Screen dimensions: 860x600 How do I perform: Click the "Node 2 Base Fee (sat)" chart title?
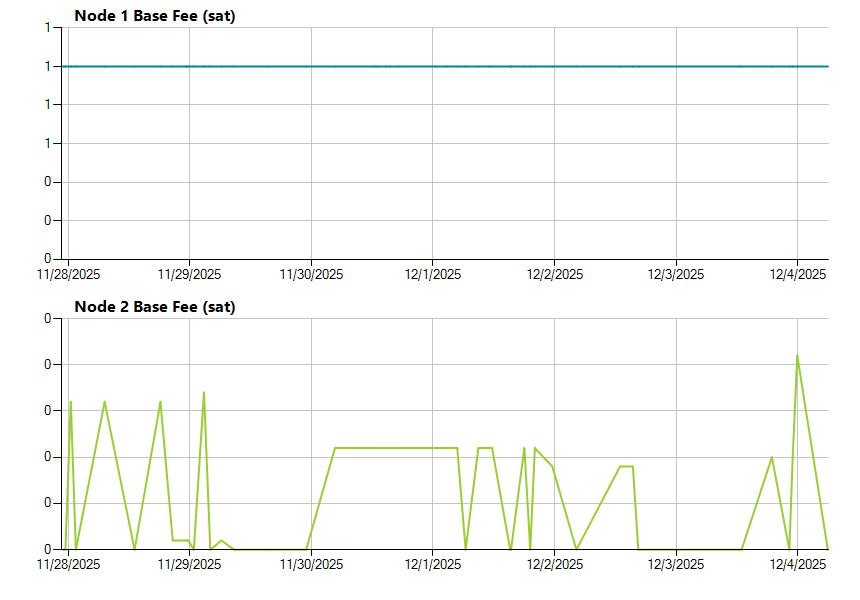(x=155, y=306)
